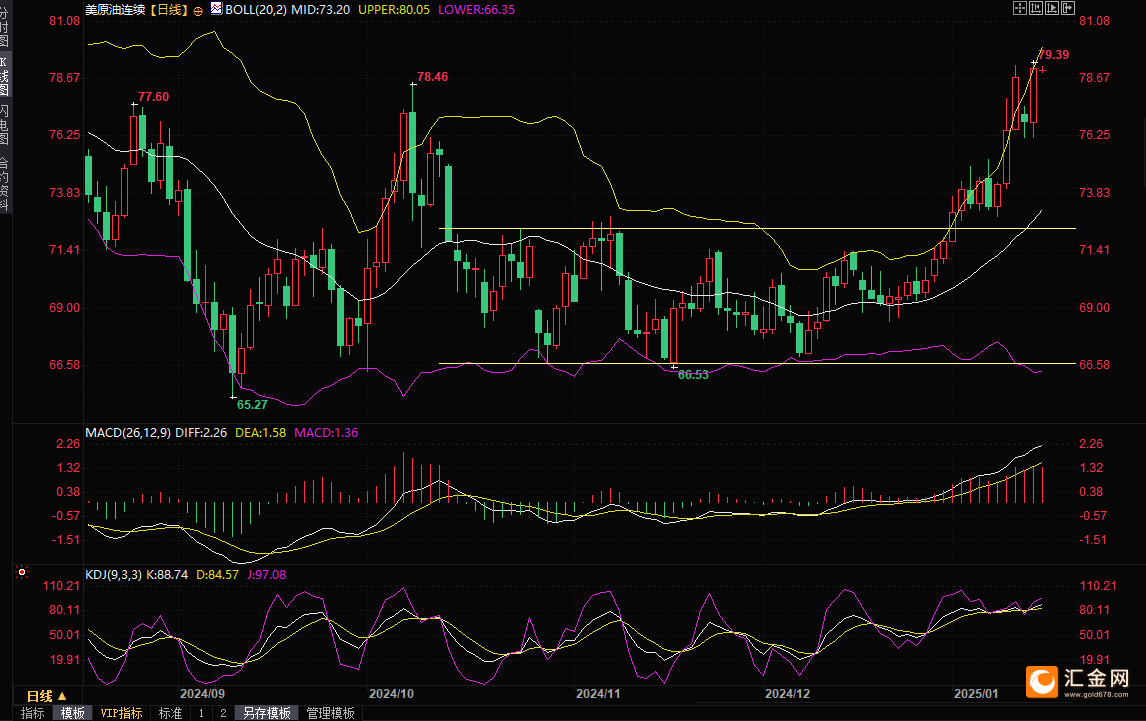Click the red sun icon beside KDJ
Screen dimensions: 1146x721
click(22, 574)
